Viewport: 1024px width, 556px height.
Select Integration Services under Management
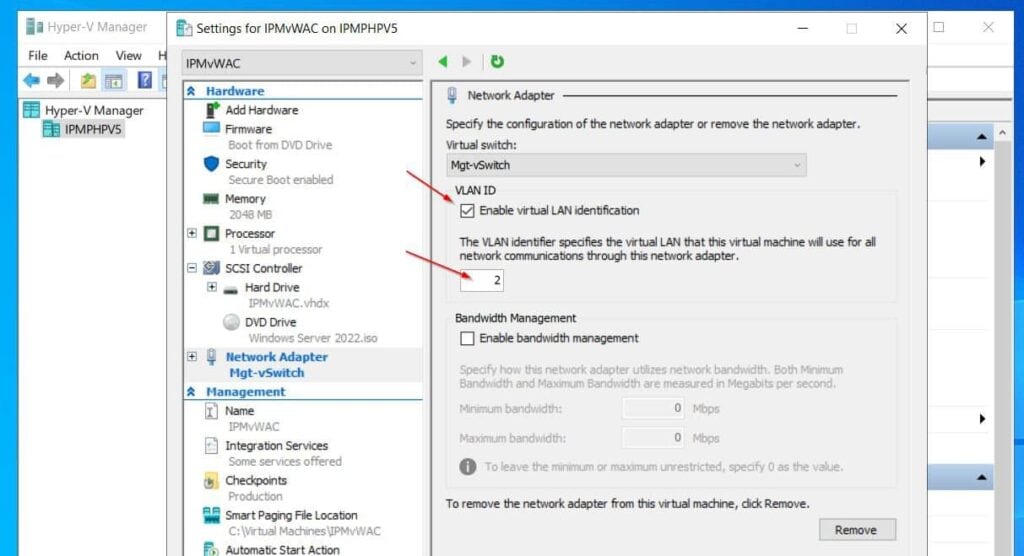point(276,446)
